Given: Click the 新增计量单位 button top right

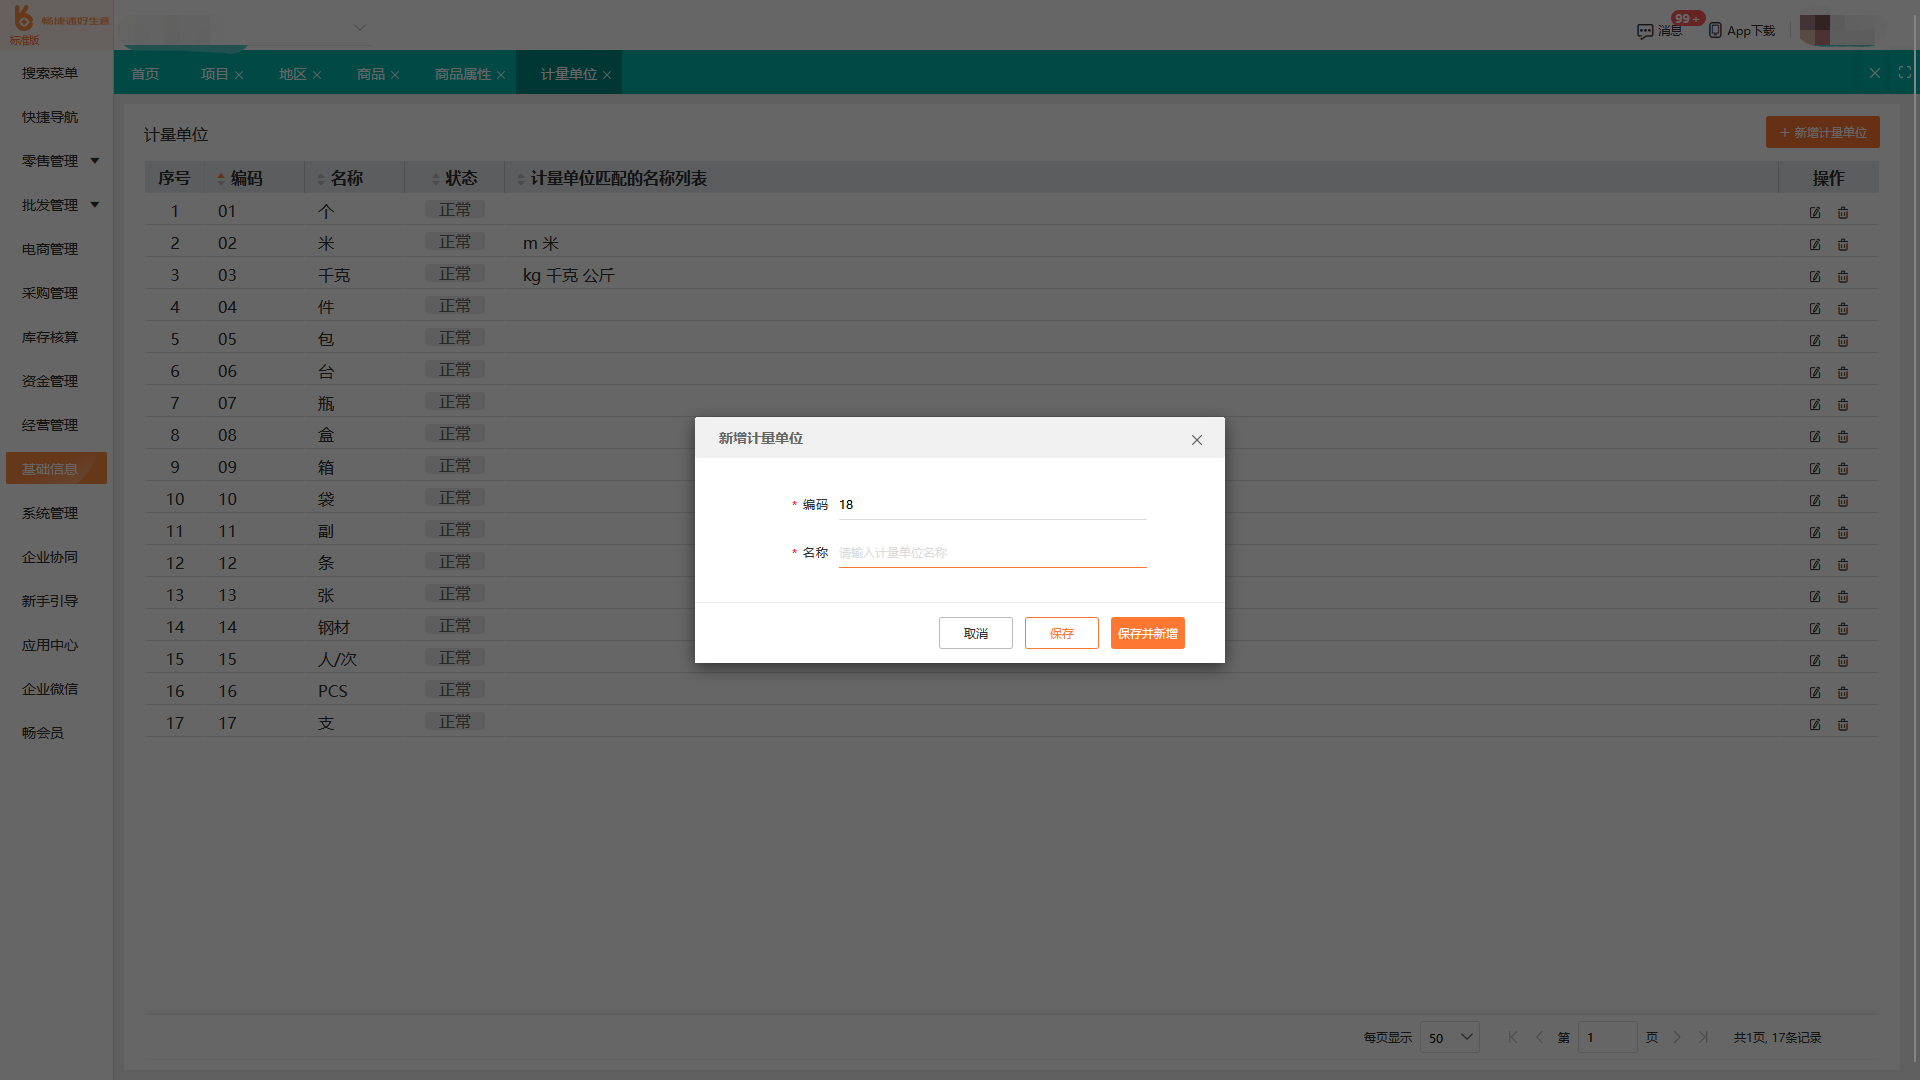Looking at the screenshot, I should [1822, 132].
